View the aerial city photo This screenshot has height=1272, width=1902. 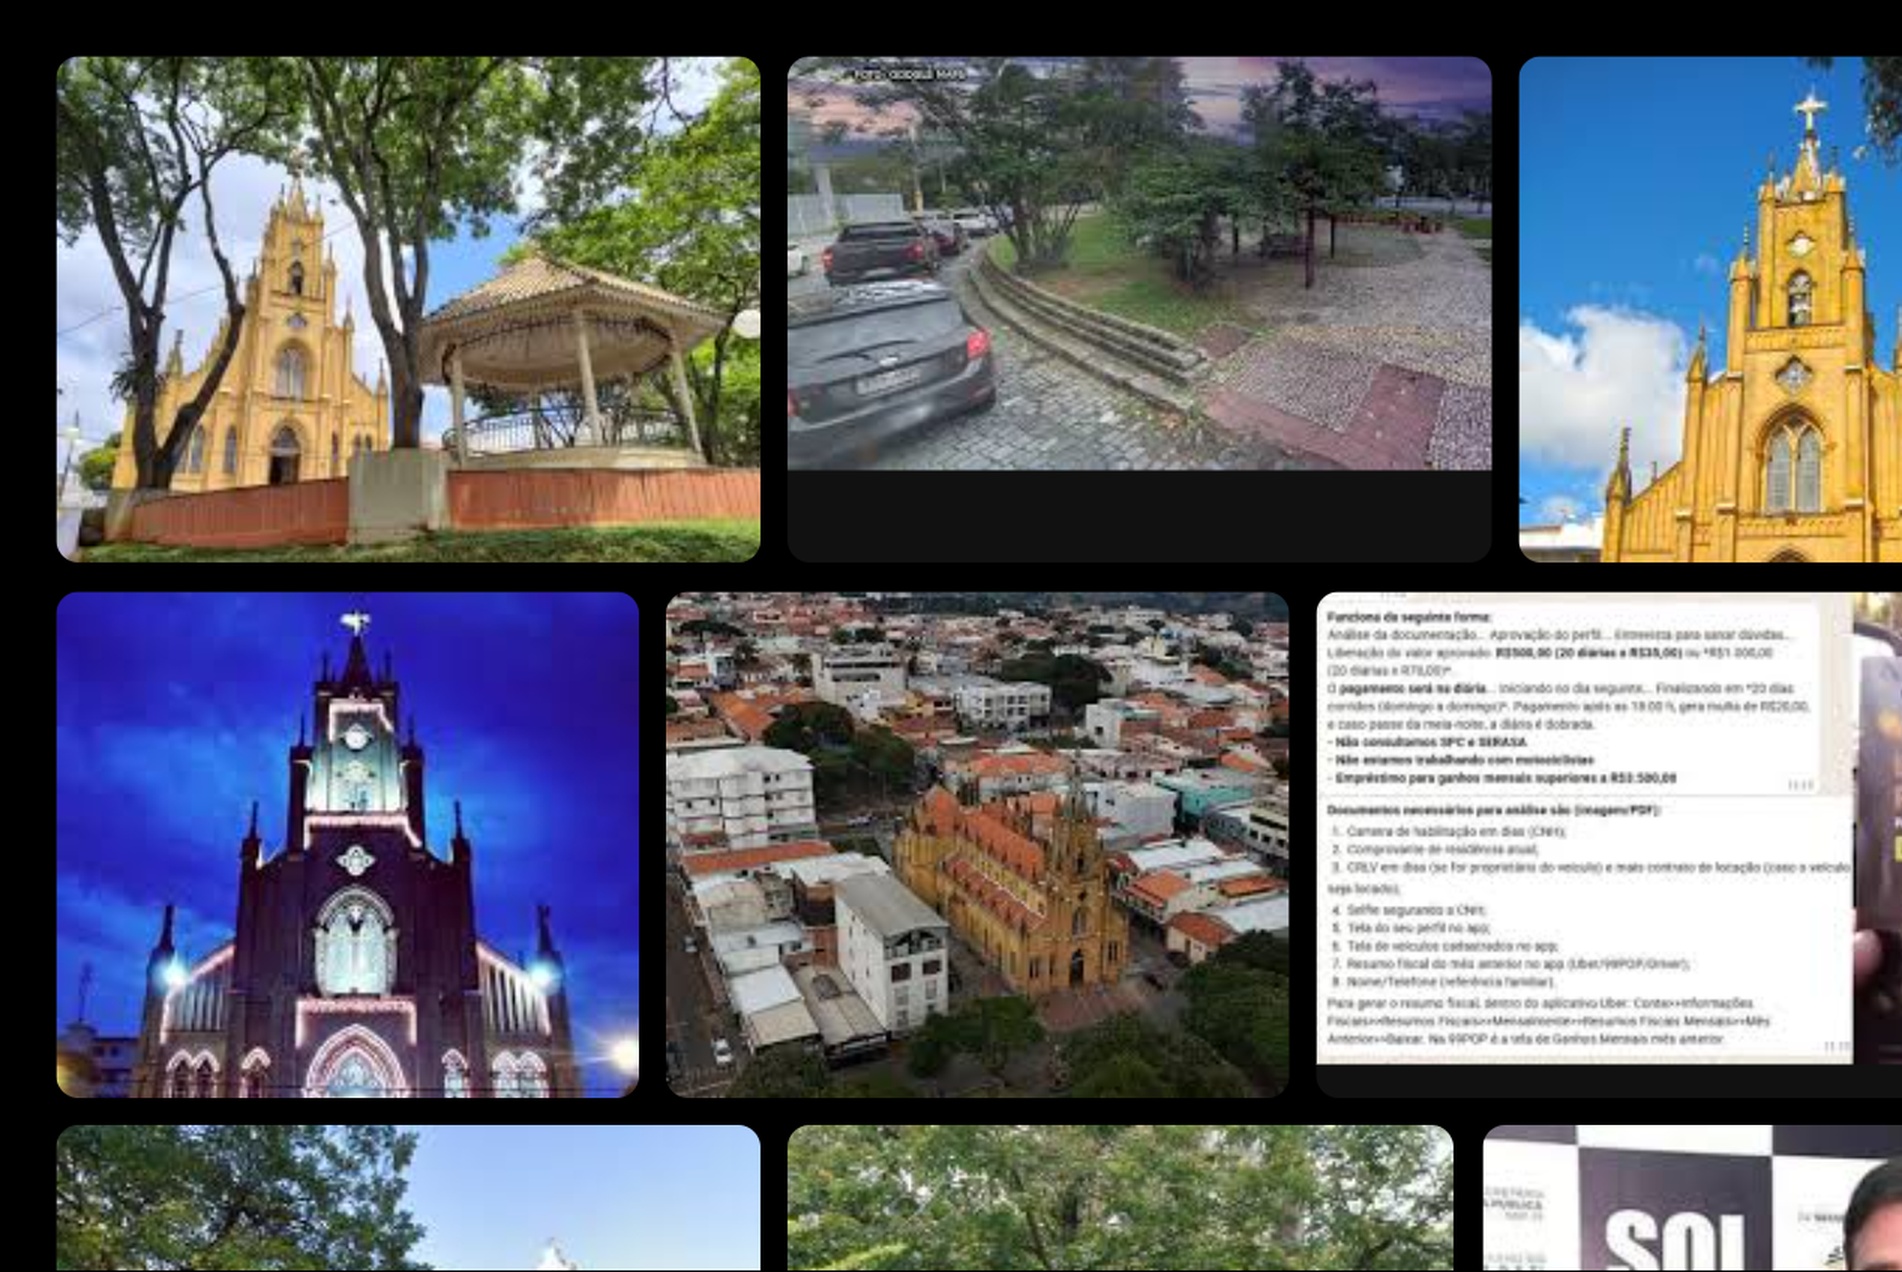point(976,844)
